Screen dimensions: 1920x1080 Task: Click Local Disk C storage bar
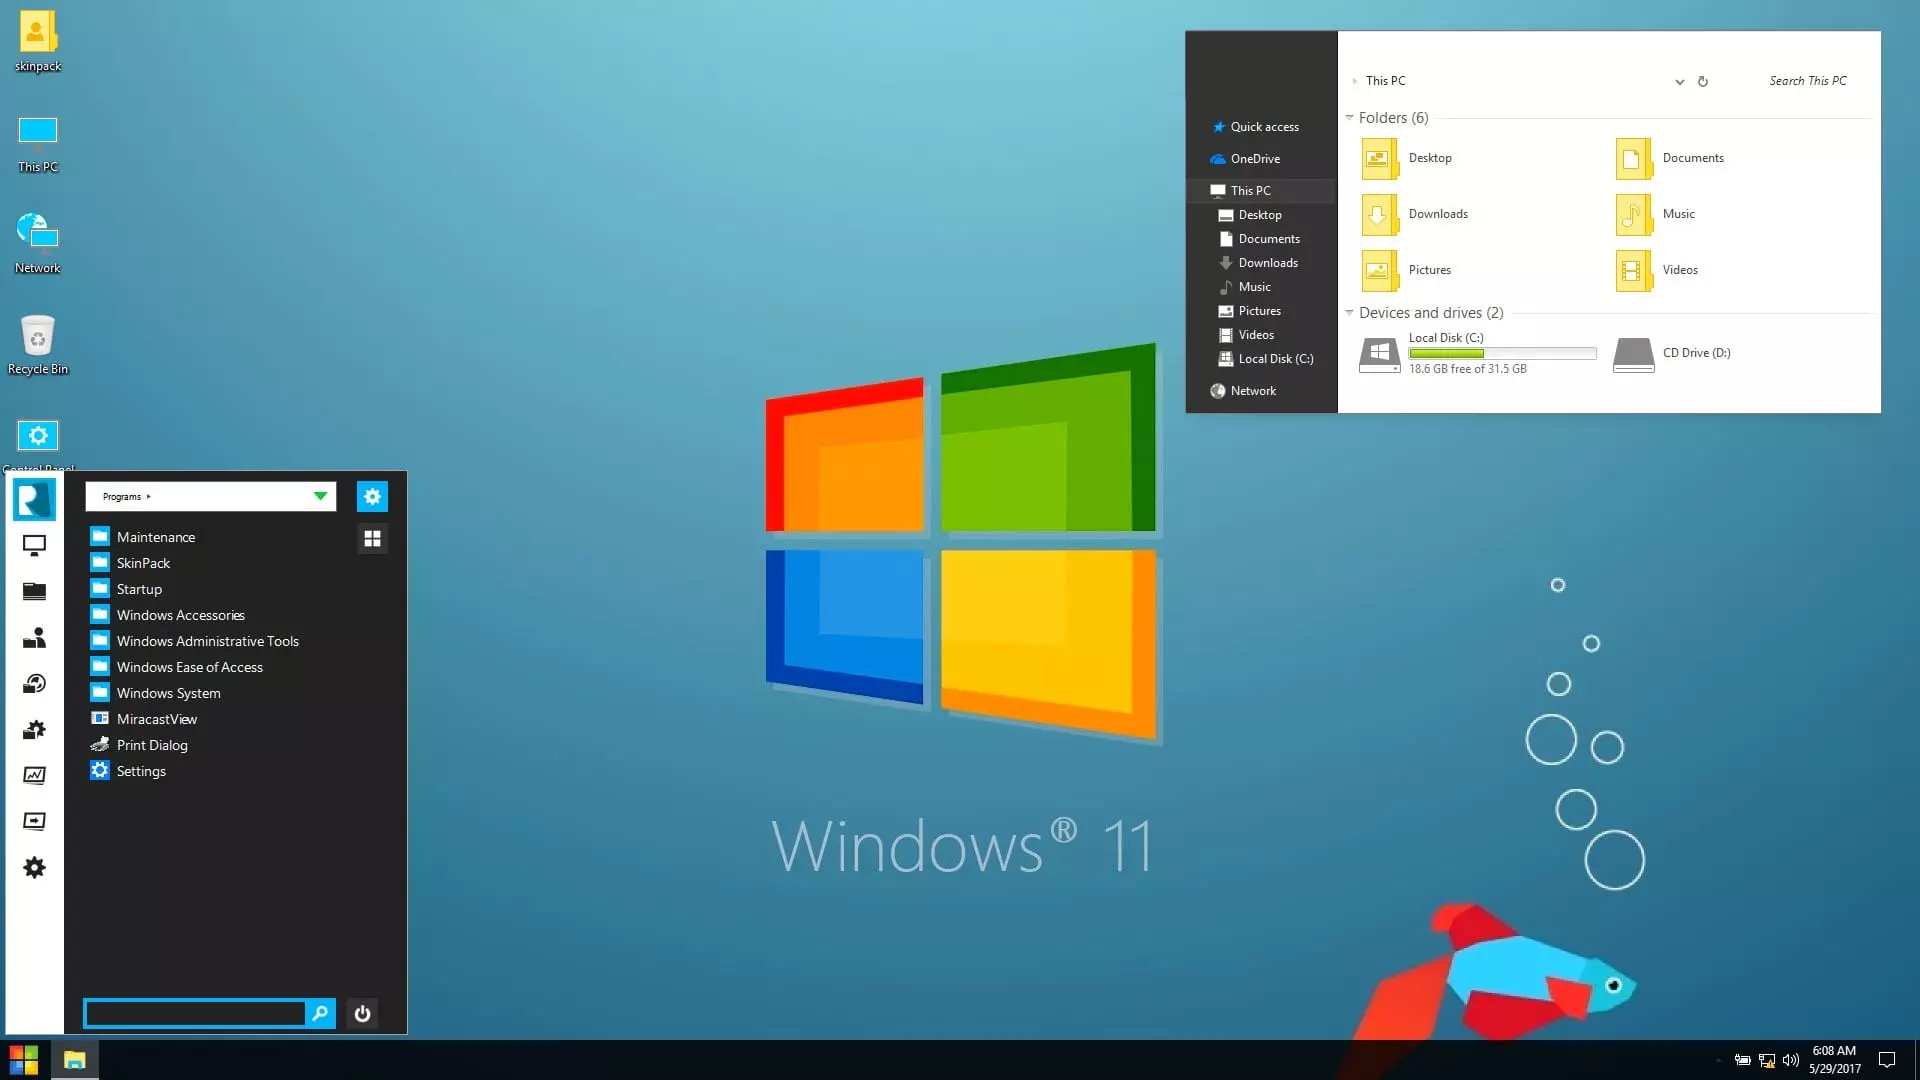[1501, 353]
